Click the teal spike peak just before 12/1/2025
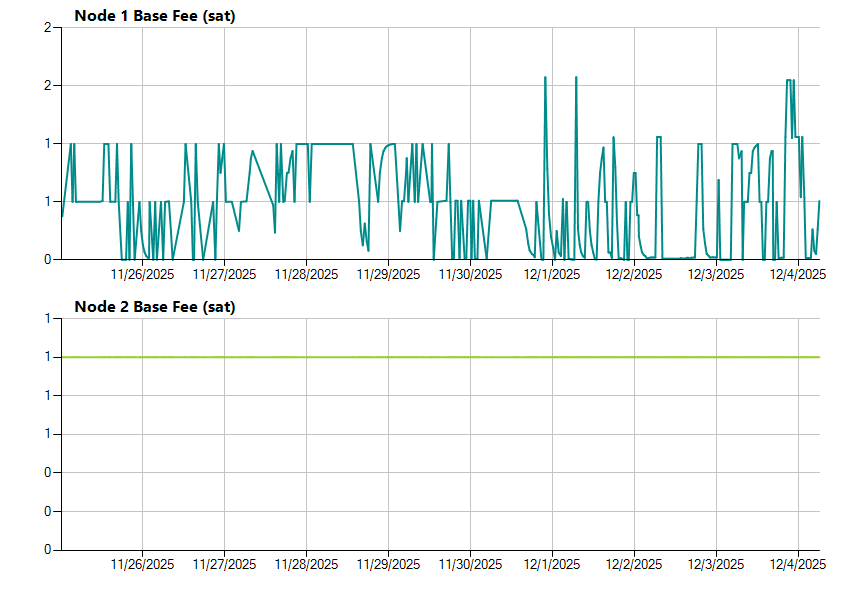Screen dimensions: 860x600 [545, 78]
